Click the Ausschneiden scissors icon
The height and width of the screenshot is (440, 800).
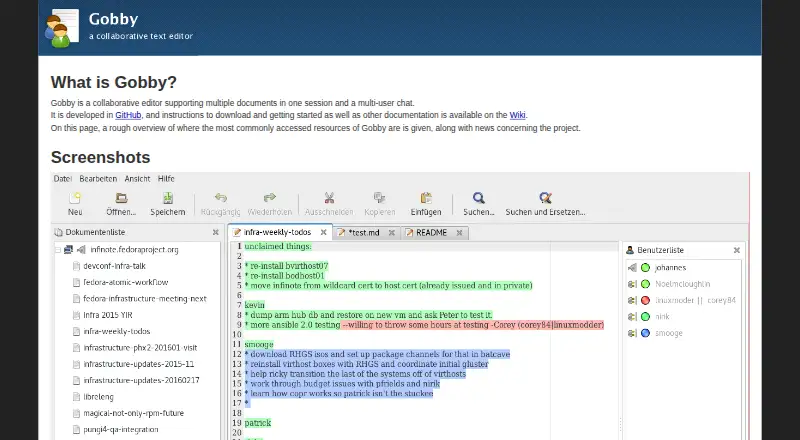click(x=329, y=198)
